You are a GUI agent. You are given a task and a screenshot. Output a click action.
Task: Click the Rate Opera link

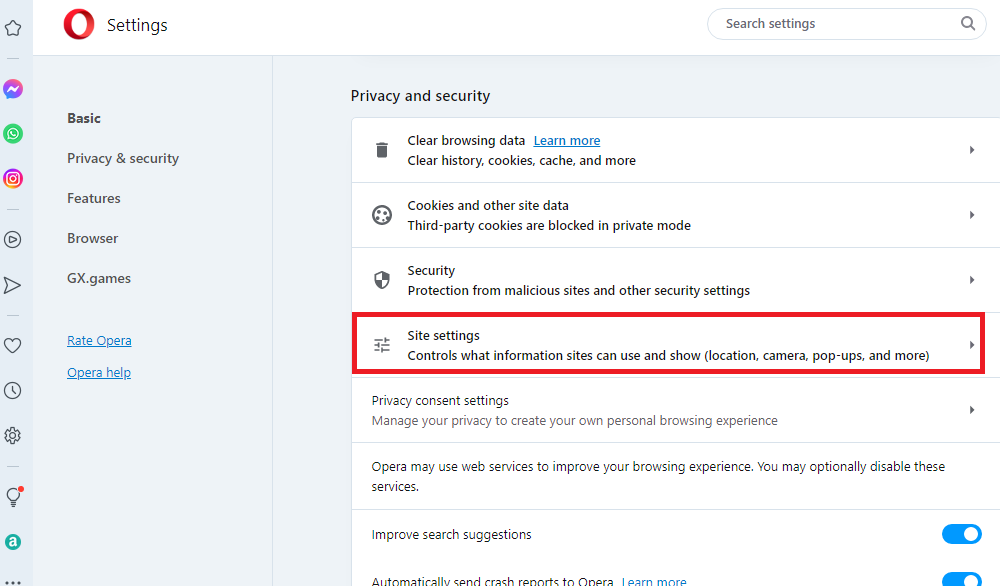tap(99, 341)
